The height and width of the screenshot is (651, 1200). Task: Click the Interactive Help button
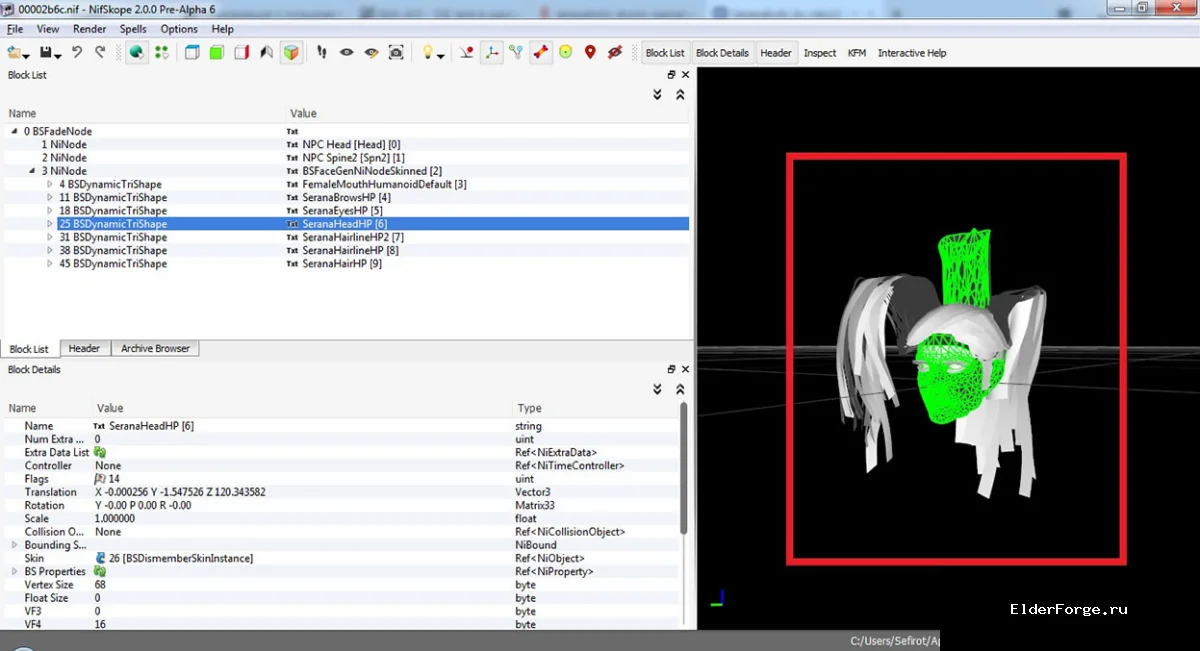point(911,53)
